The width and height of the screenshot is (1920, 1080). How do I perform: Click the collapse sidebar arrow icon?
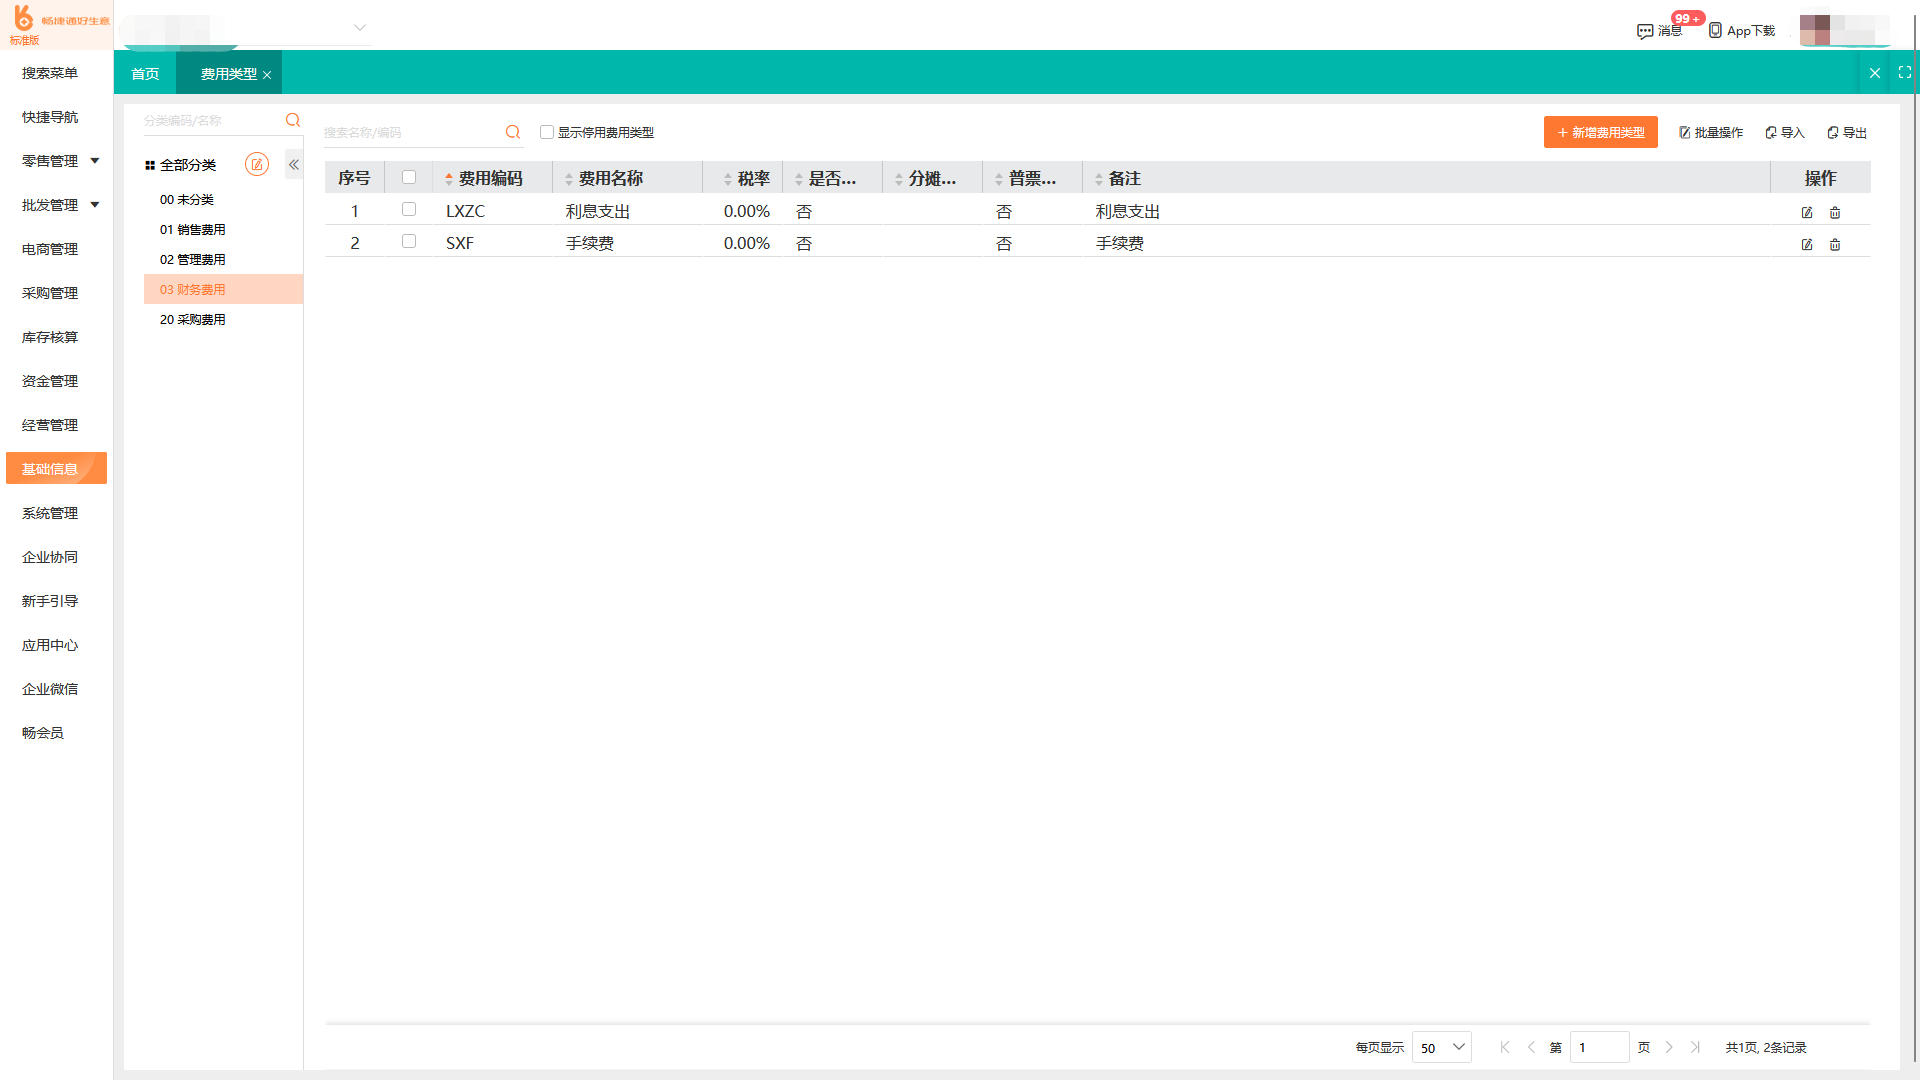294,164
